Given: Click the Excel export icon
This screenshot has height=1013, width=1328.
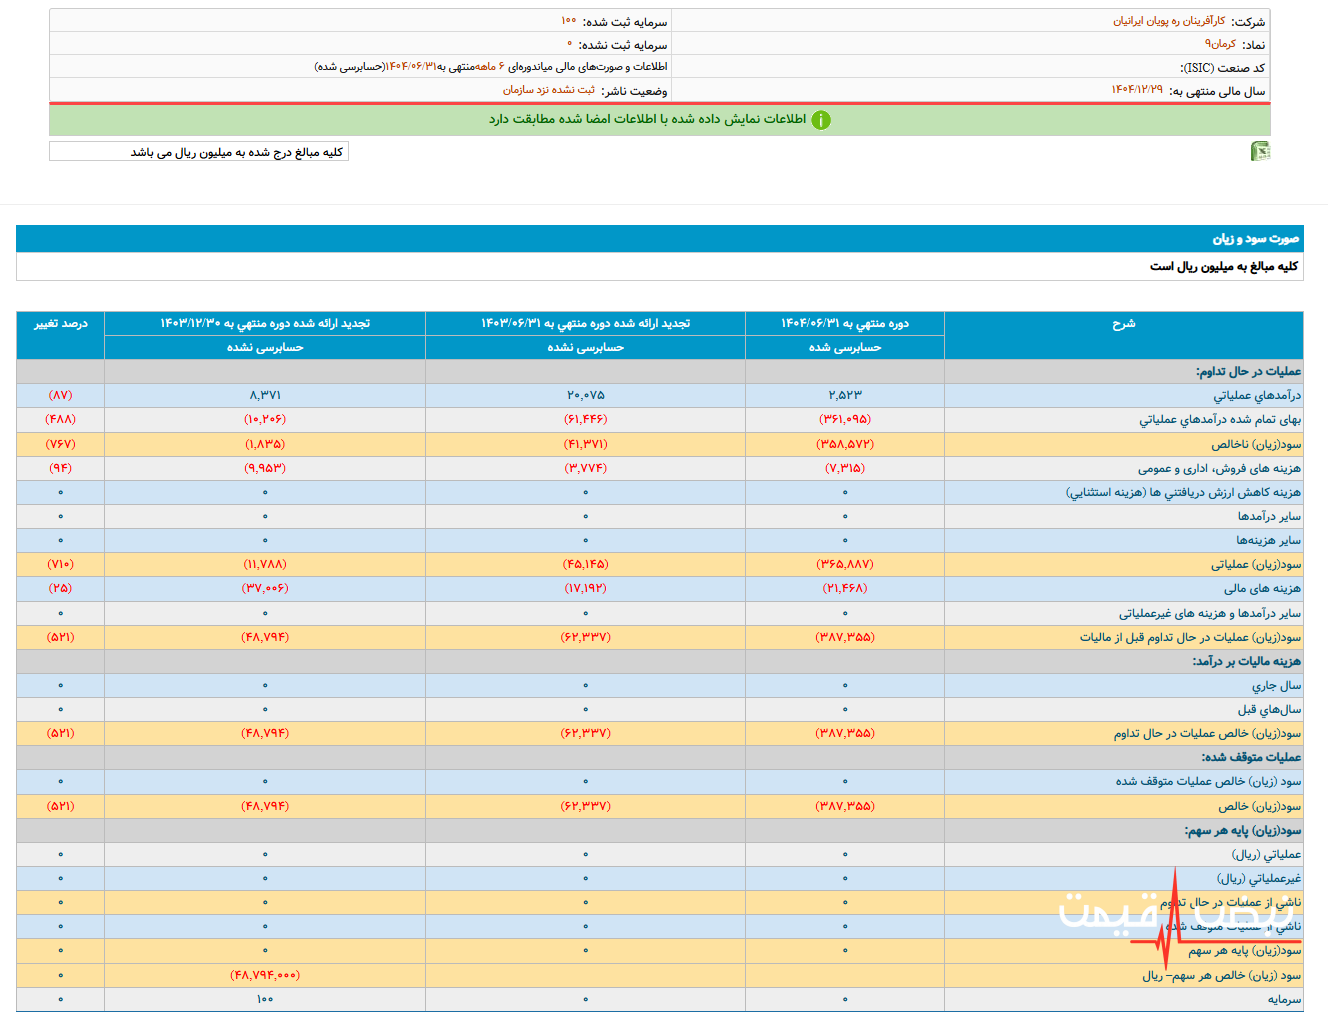Looking at the screenshot, I should pyautogui.click(x=1260, y=151).
